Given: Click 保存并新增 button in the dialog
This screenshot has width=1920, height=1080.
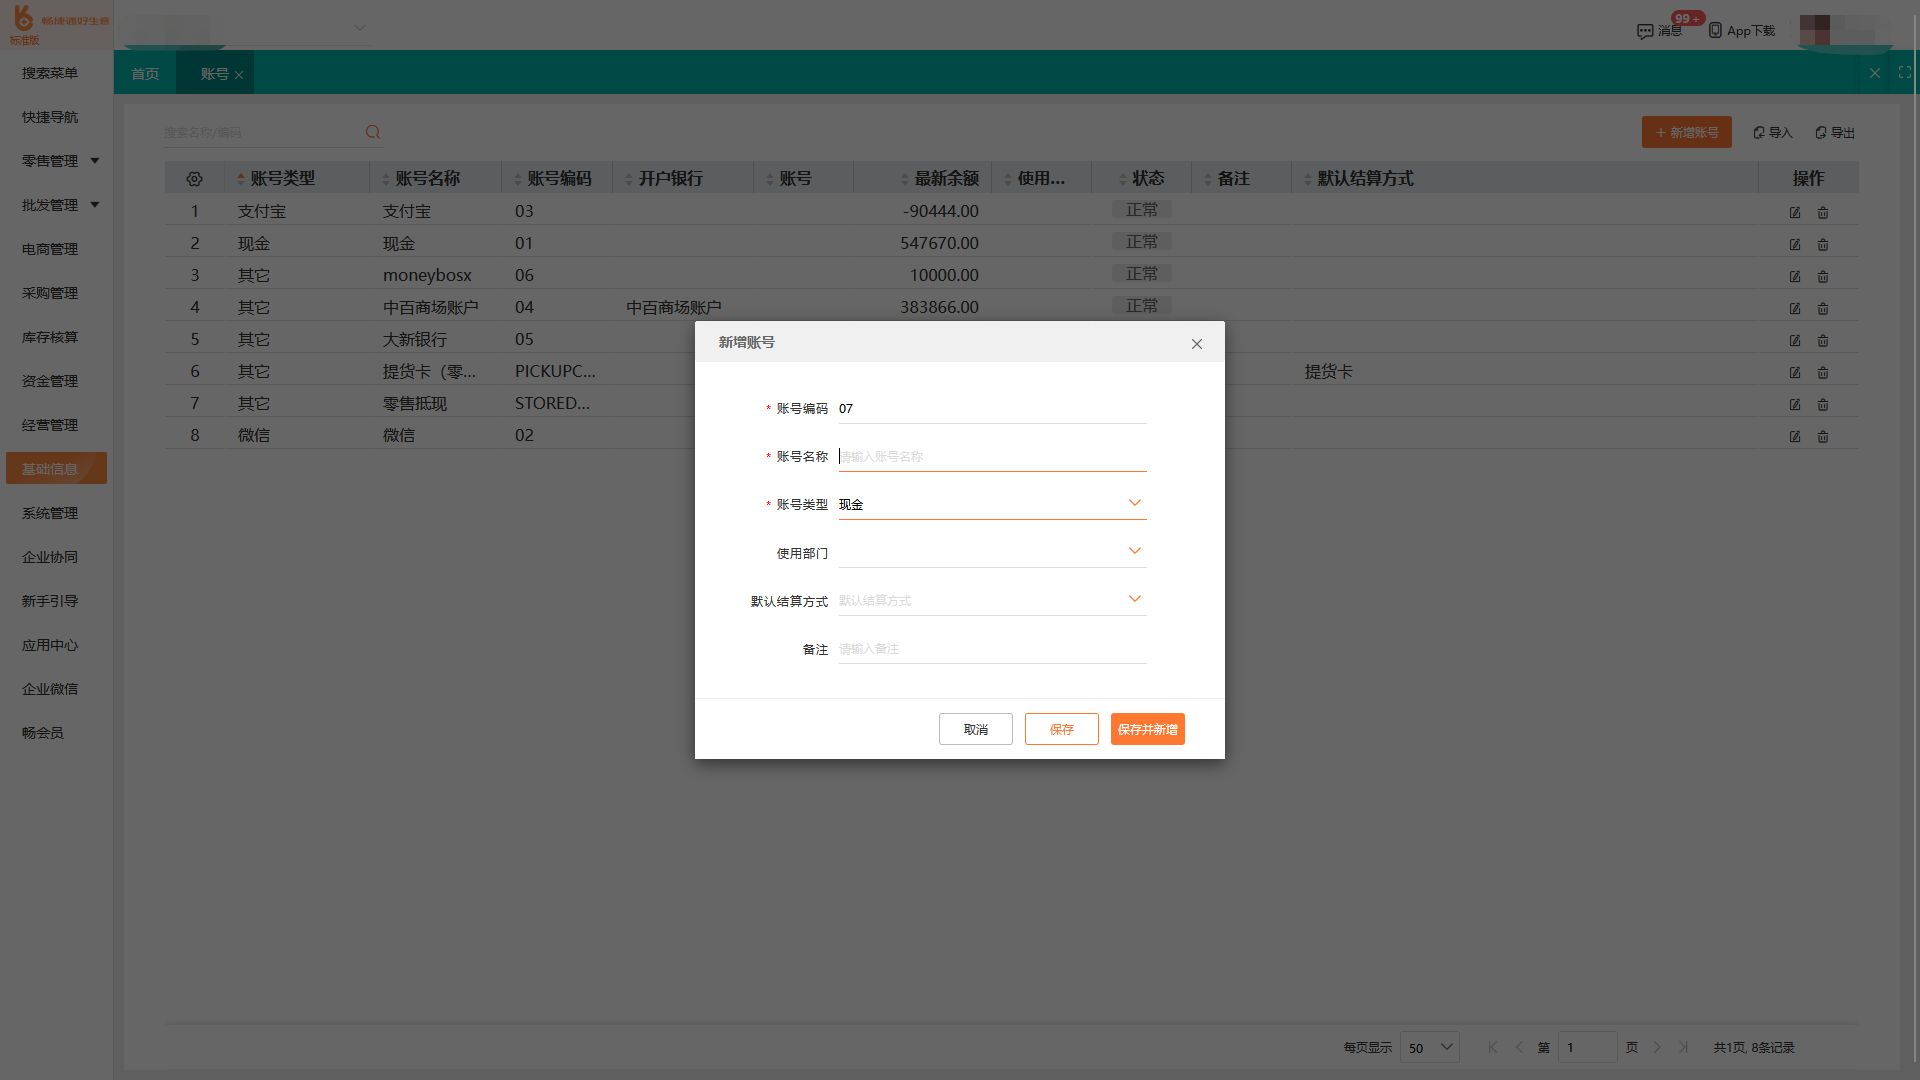Looking at the screenshot, I should pos(1147,729).
